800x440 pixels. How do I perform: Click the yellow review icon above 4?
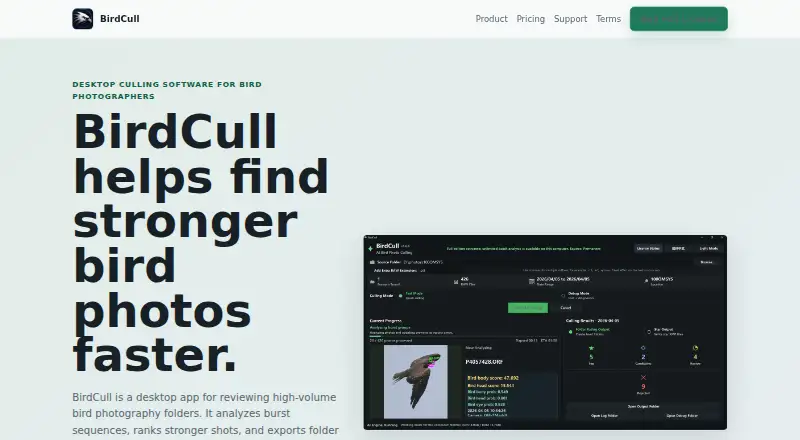pos(695,348)
